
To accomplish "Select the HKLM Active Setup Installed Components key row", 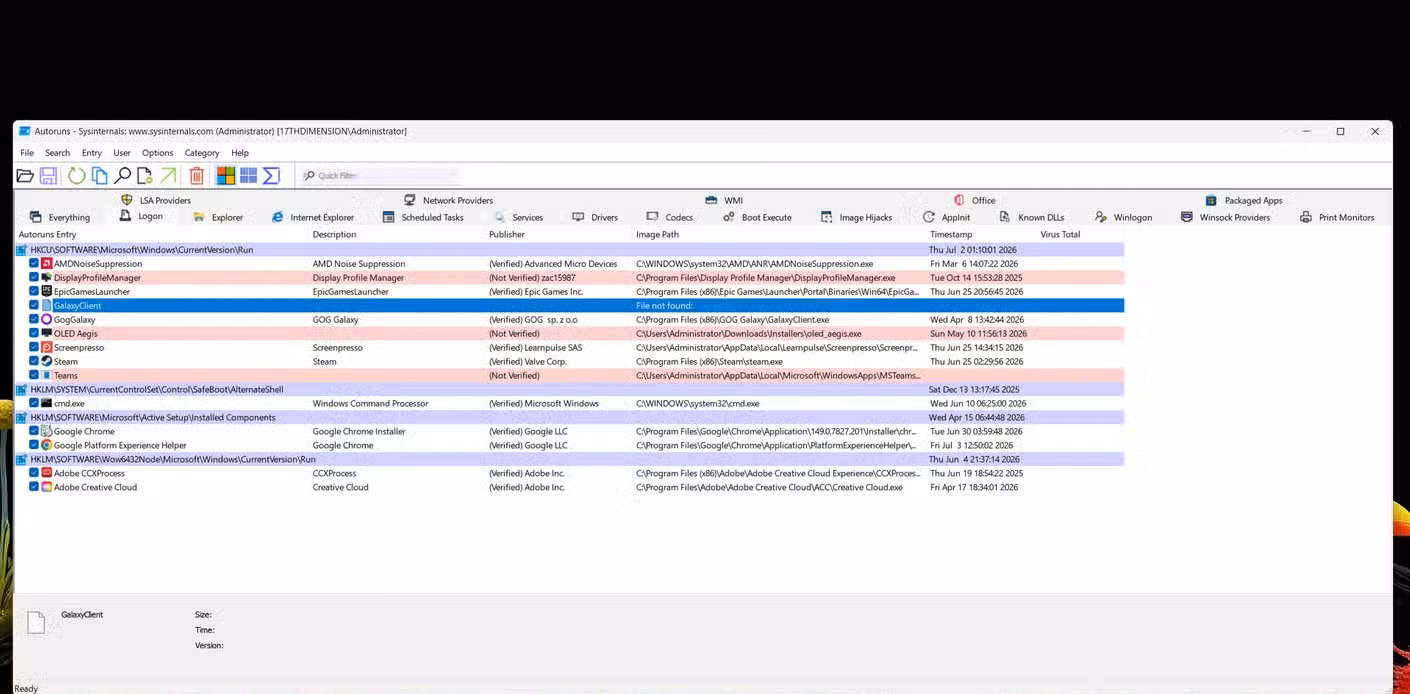I will 570,418.
